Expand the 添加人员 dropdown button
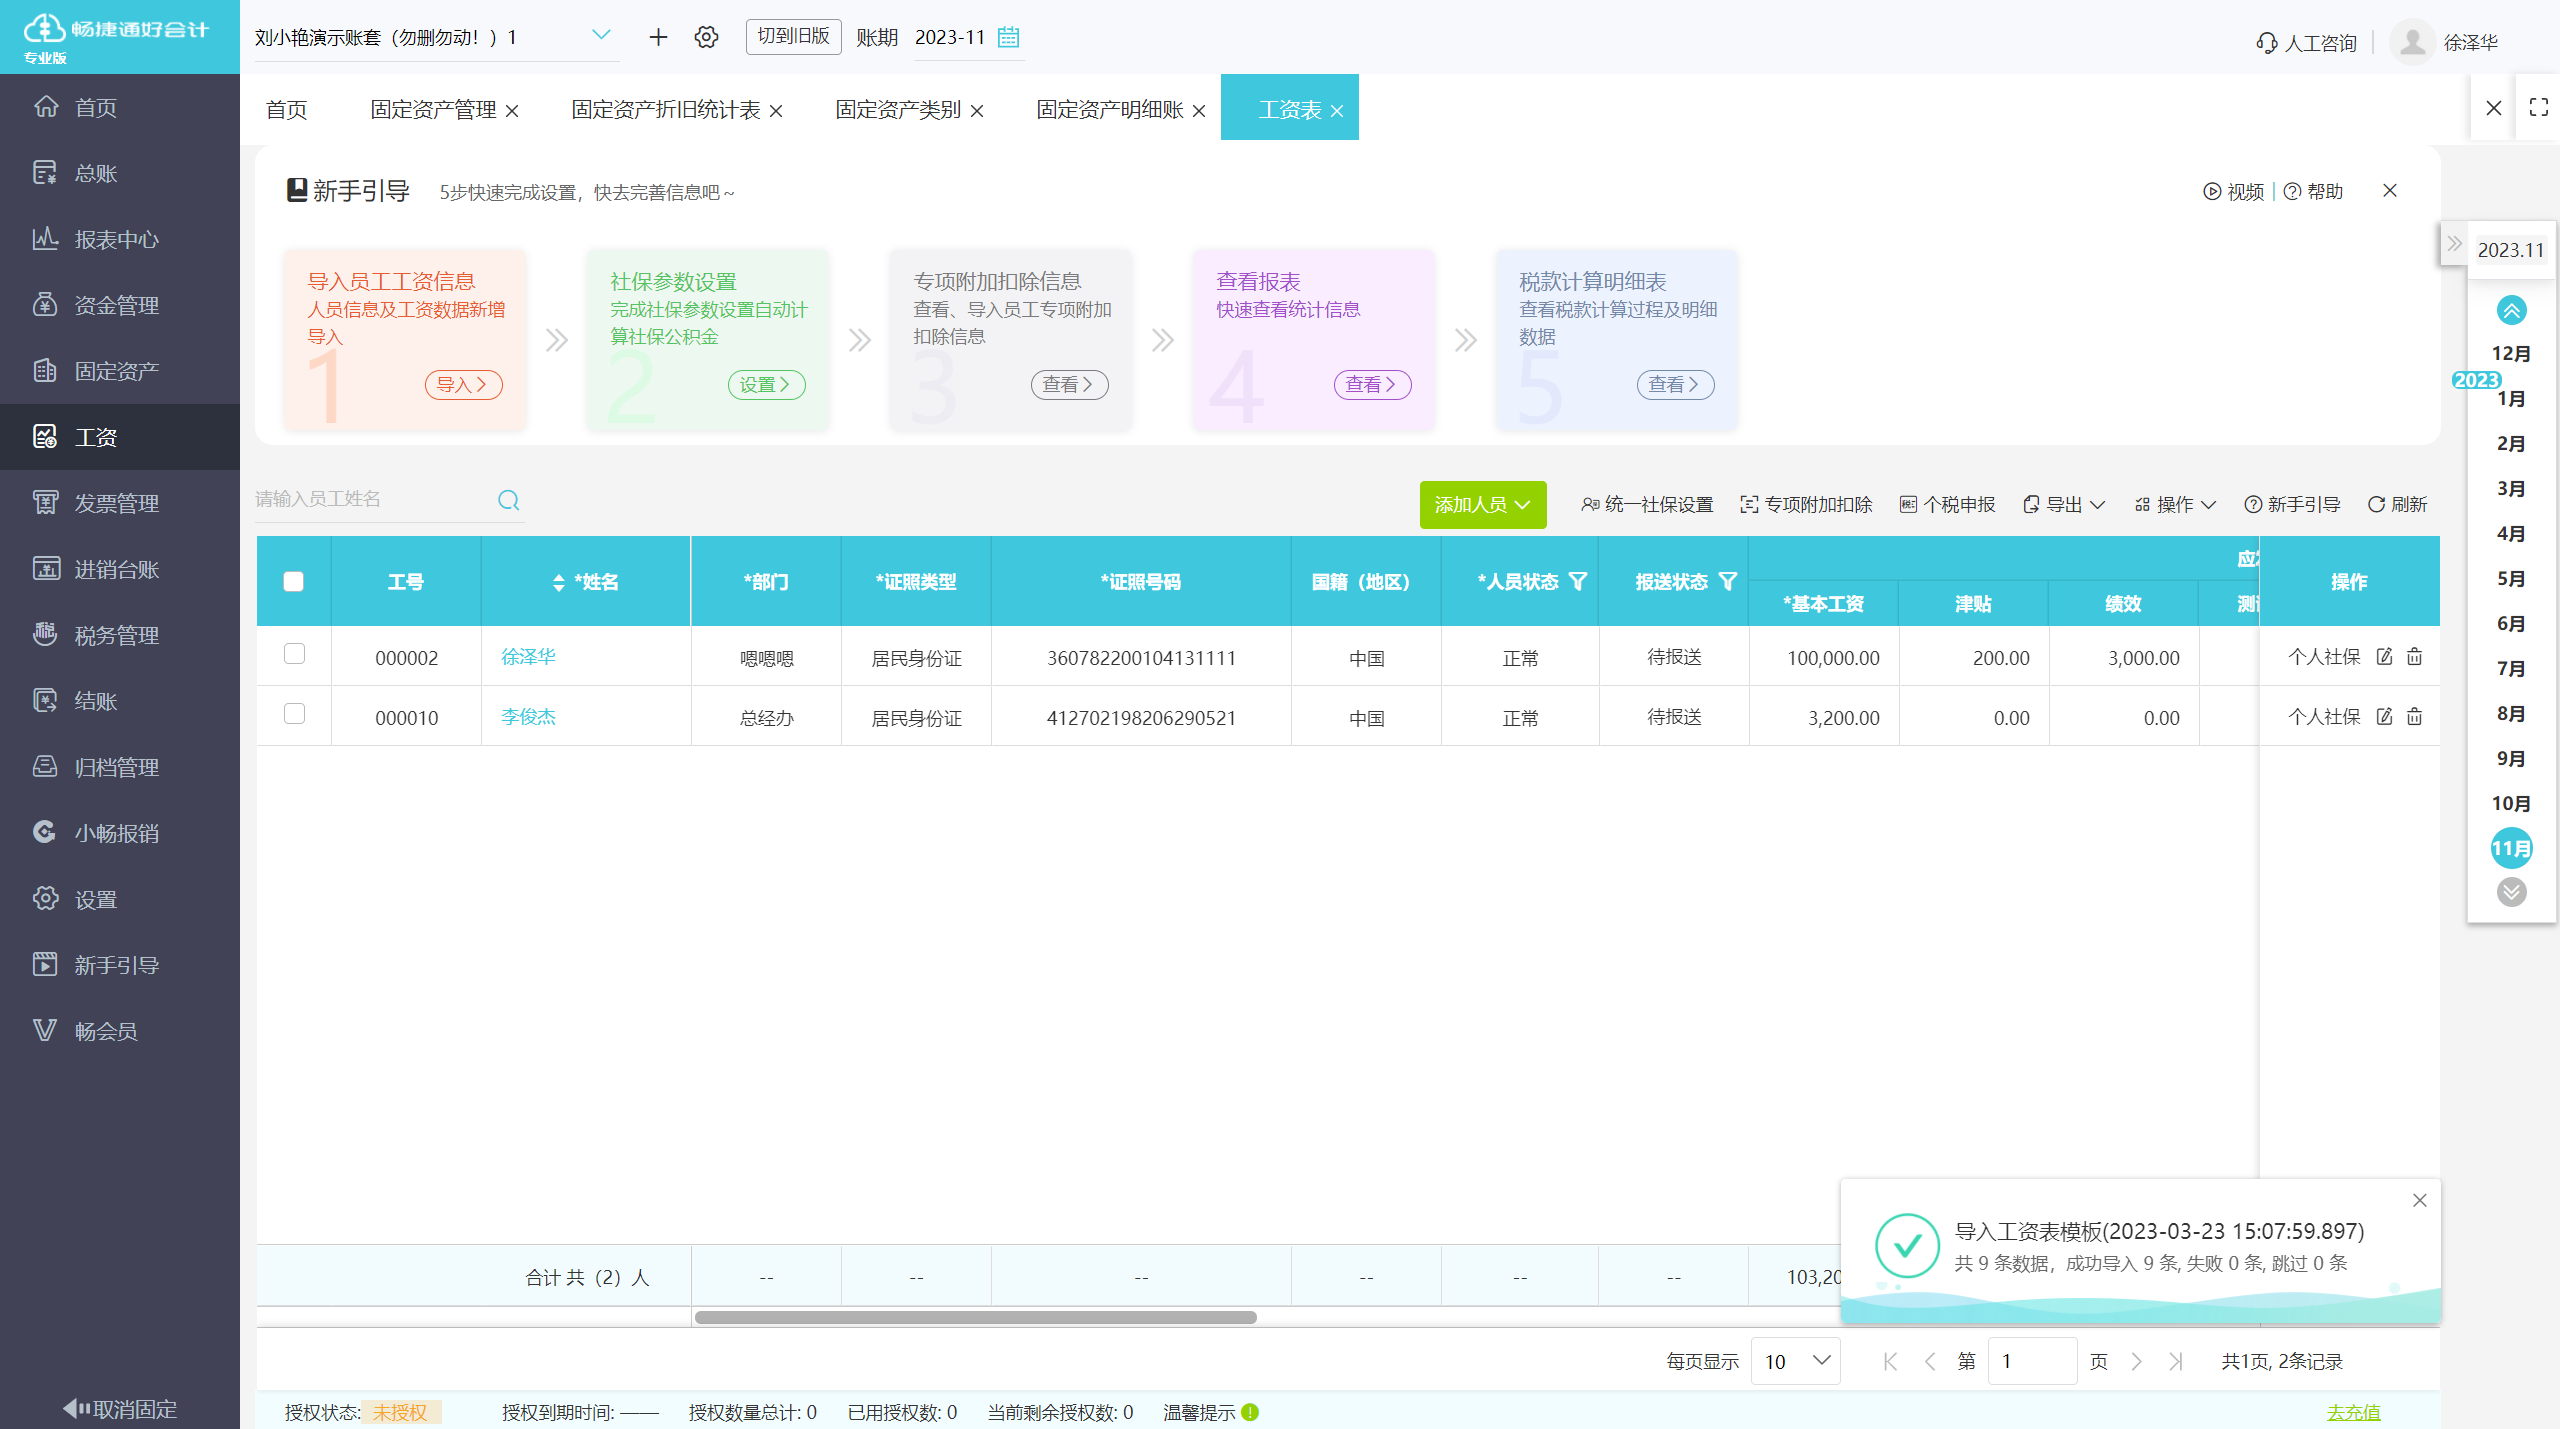The height and width of the screenshot is (1429, 2560). [1526, 504]
